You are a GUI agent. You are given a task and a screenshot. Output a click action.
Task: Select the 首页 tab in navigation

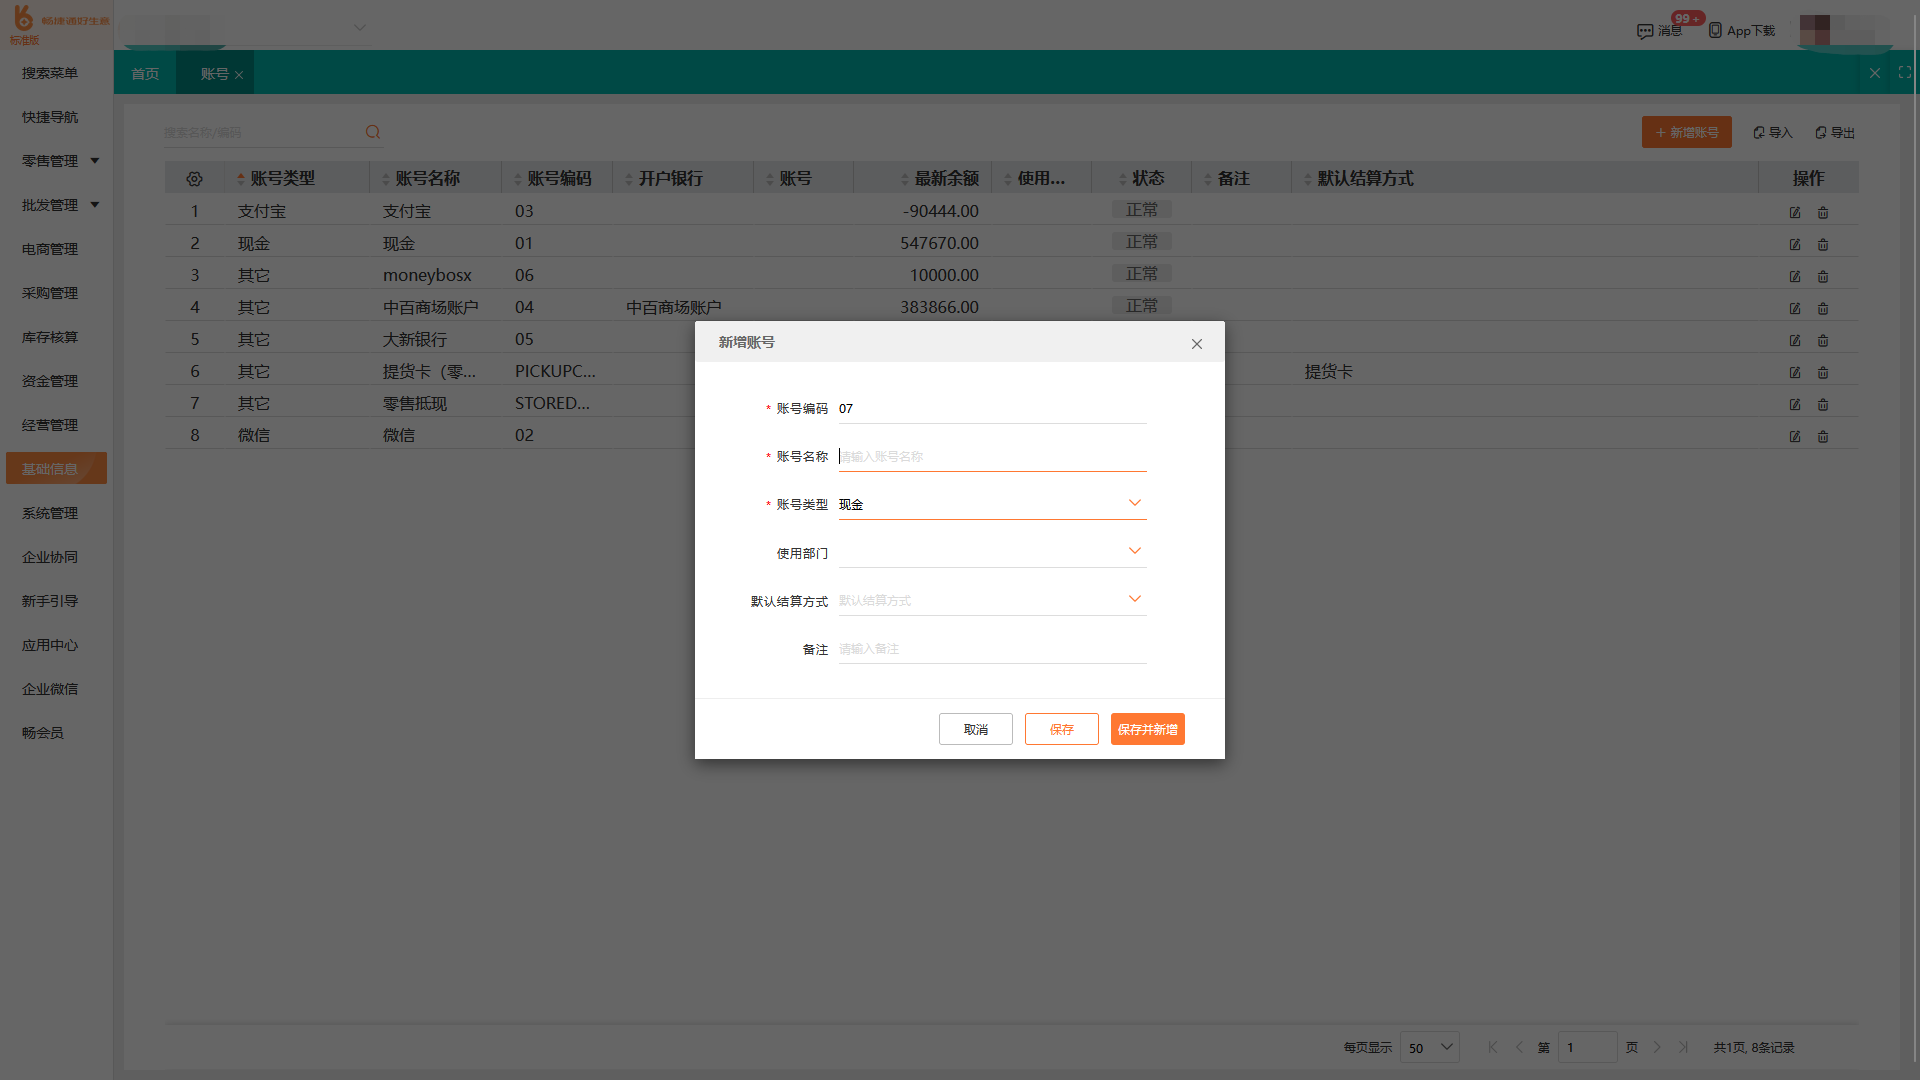pyautogui.click(x=144, y=73)
